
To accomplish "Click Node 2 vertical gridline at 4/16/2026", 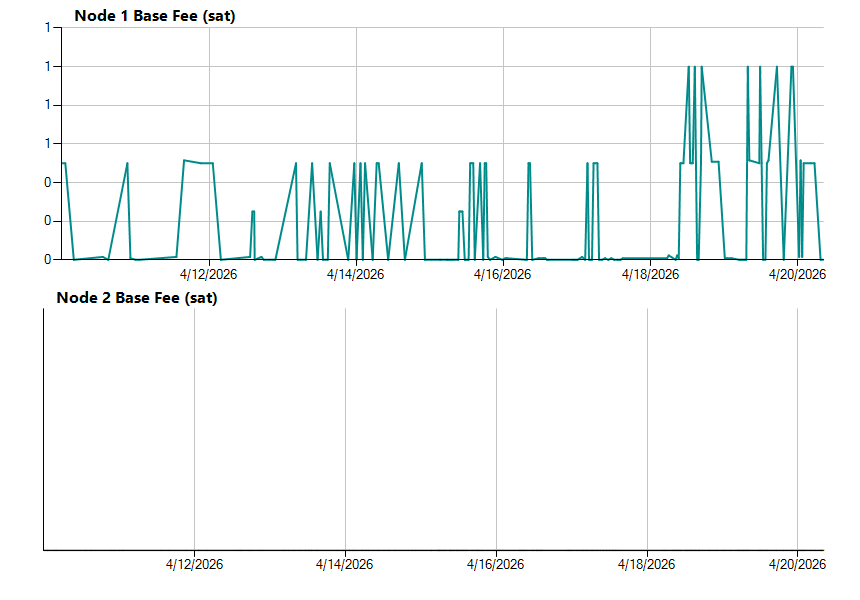I will click(496, 430).
